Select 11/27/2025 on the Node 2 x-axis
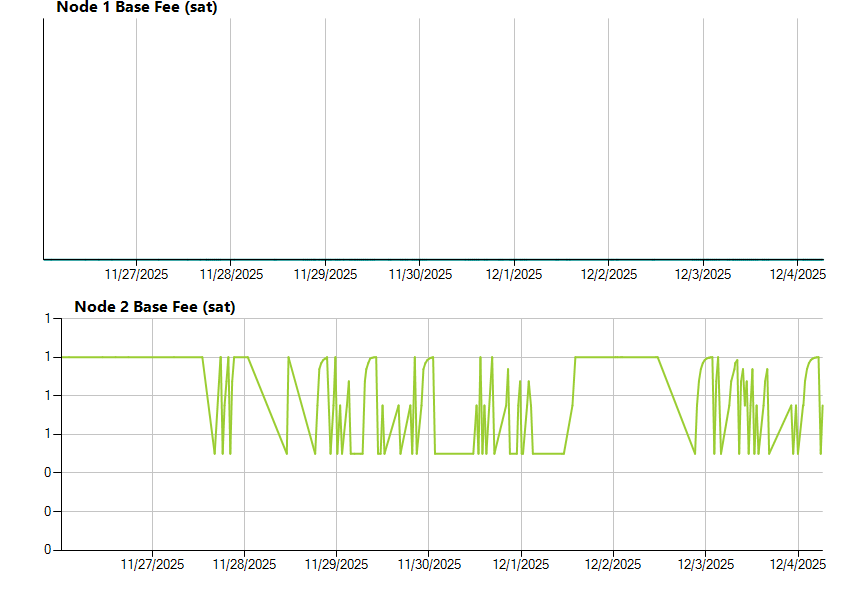Viewport: 860px width, 600px height. pyautogui.click(x=152, y=565)
